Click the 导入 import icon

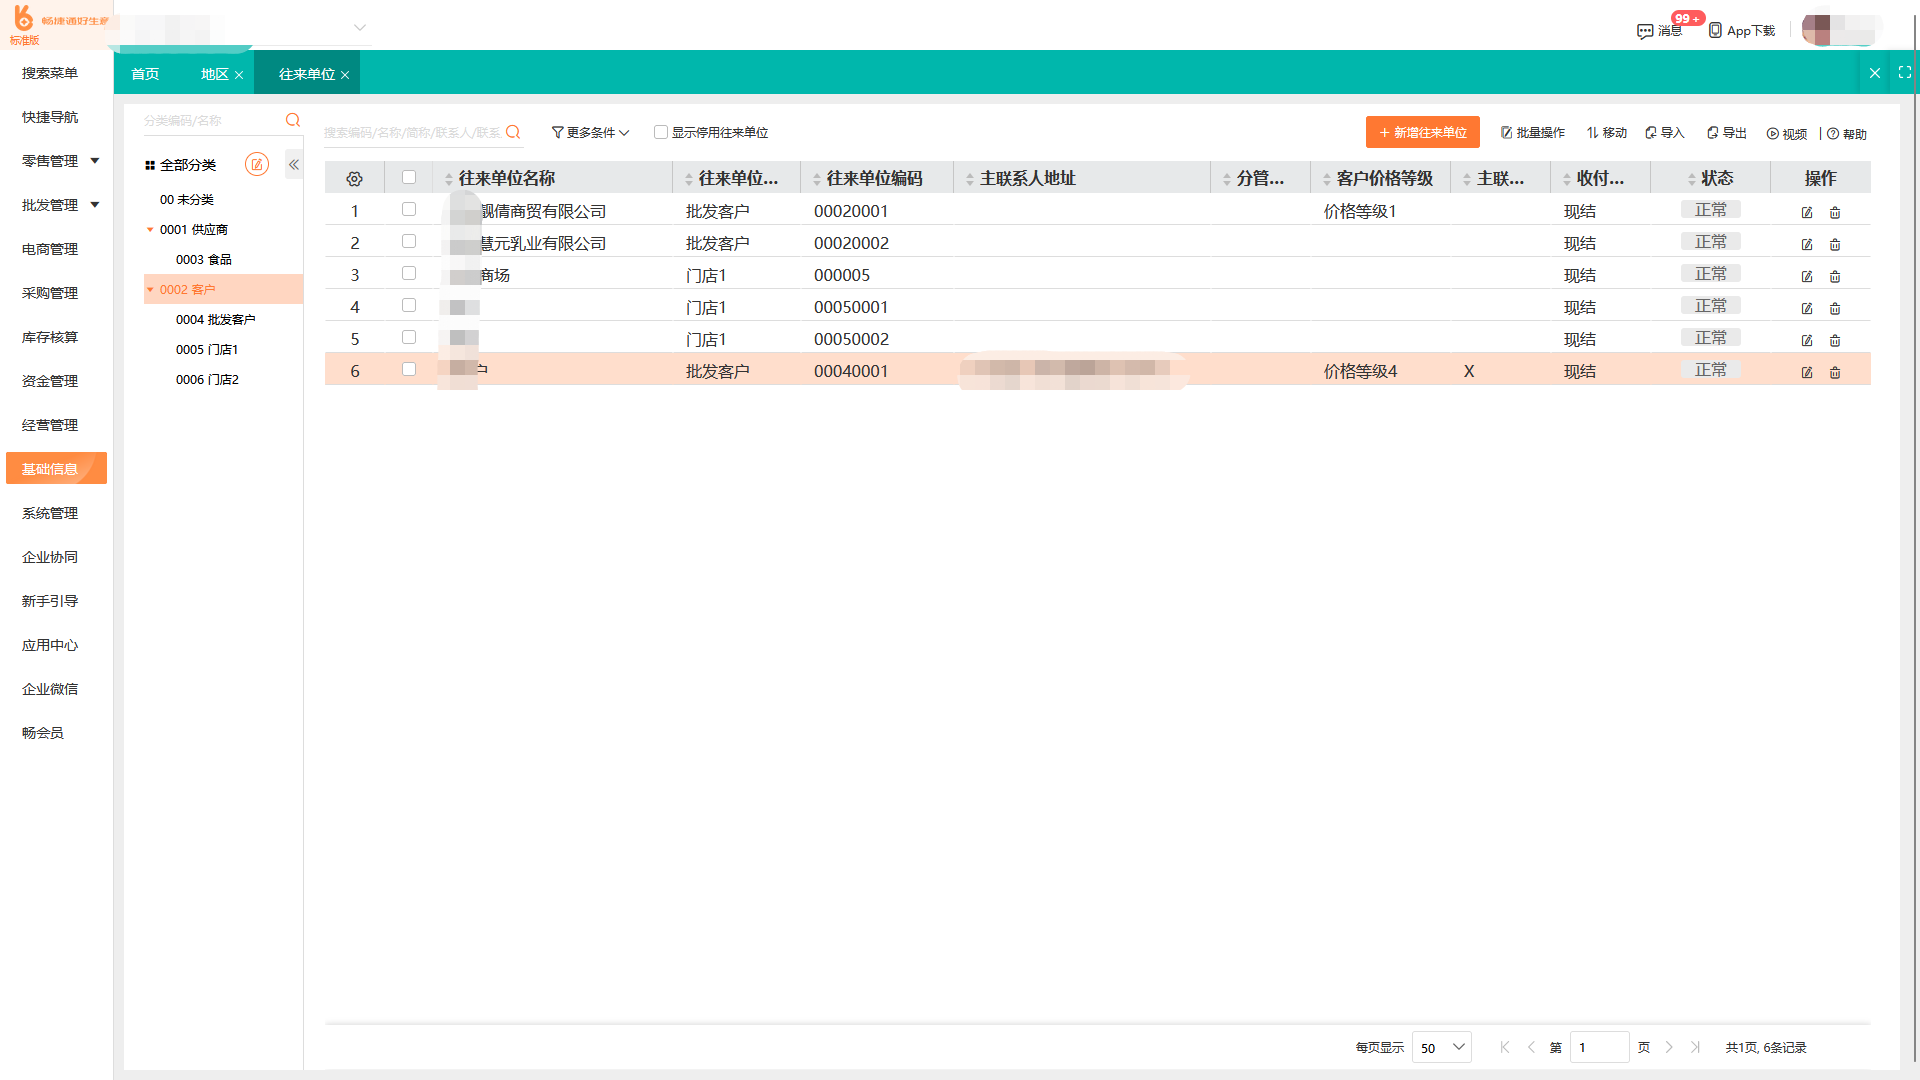[1665, 132]
